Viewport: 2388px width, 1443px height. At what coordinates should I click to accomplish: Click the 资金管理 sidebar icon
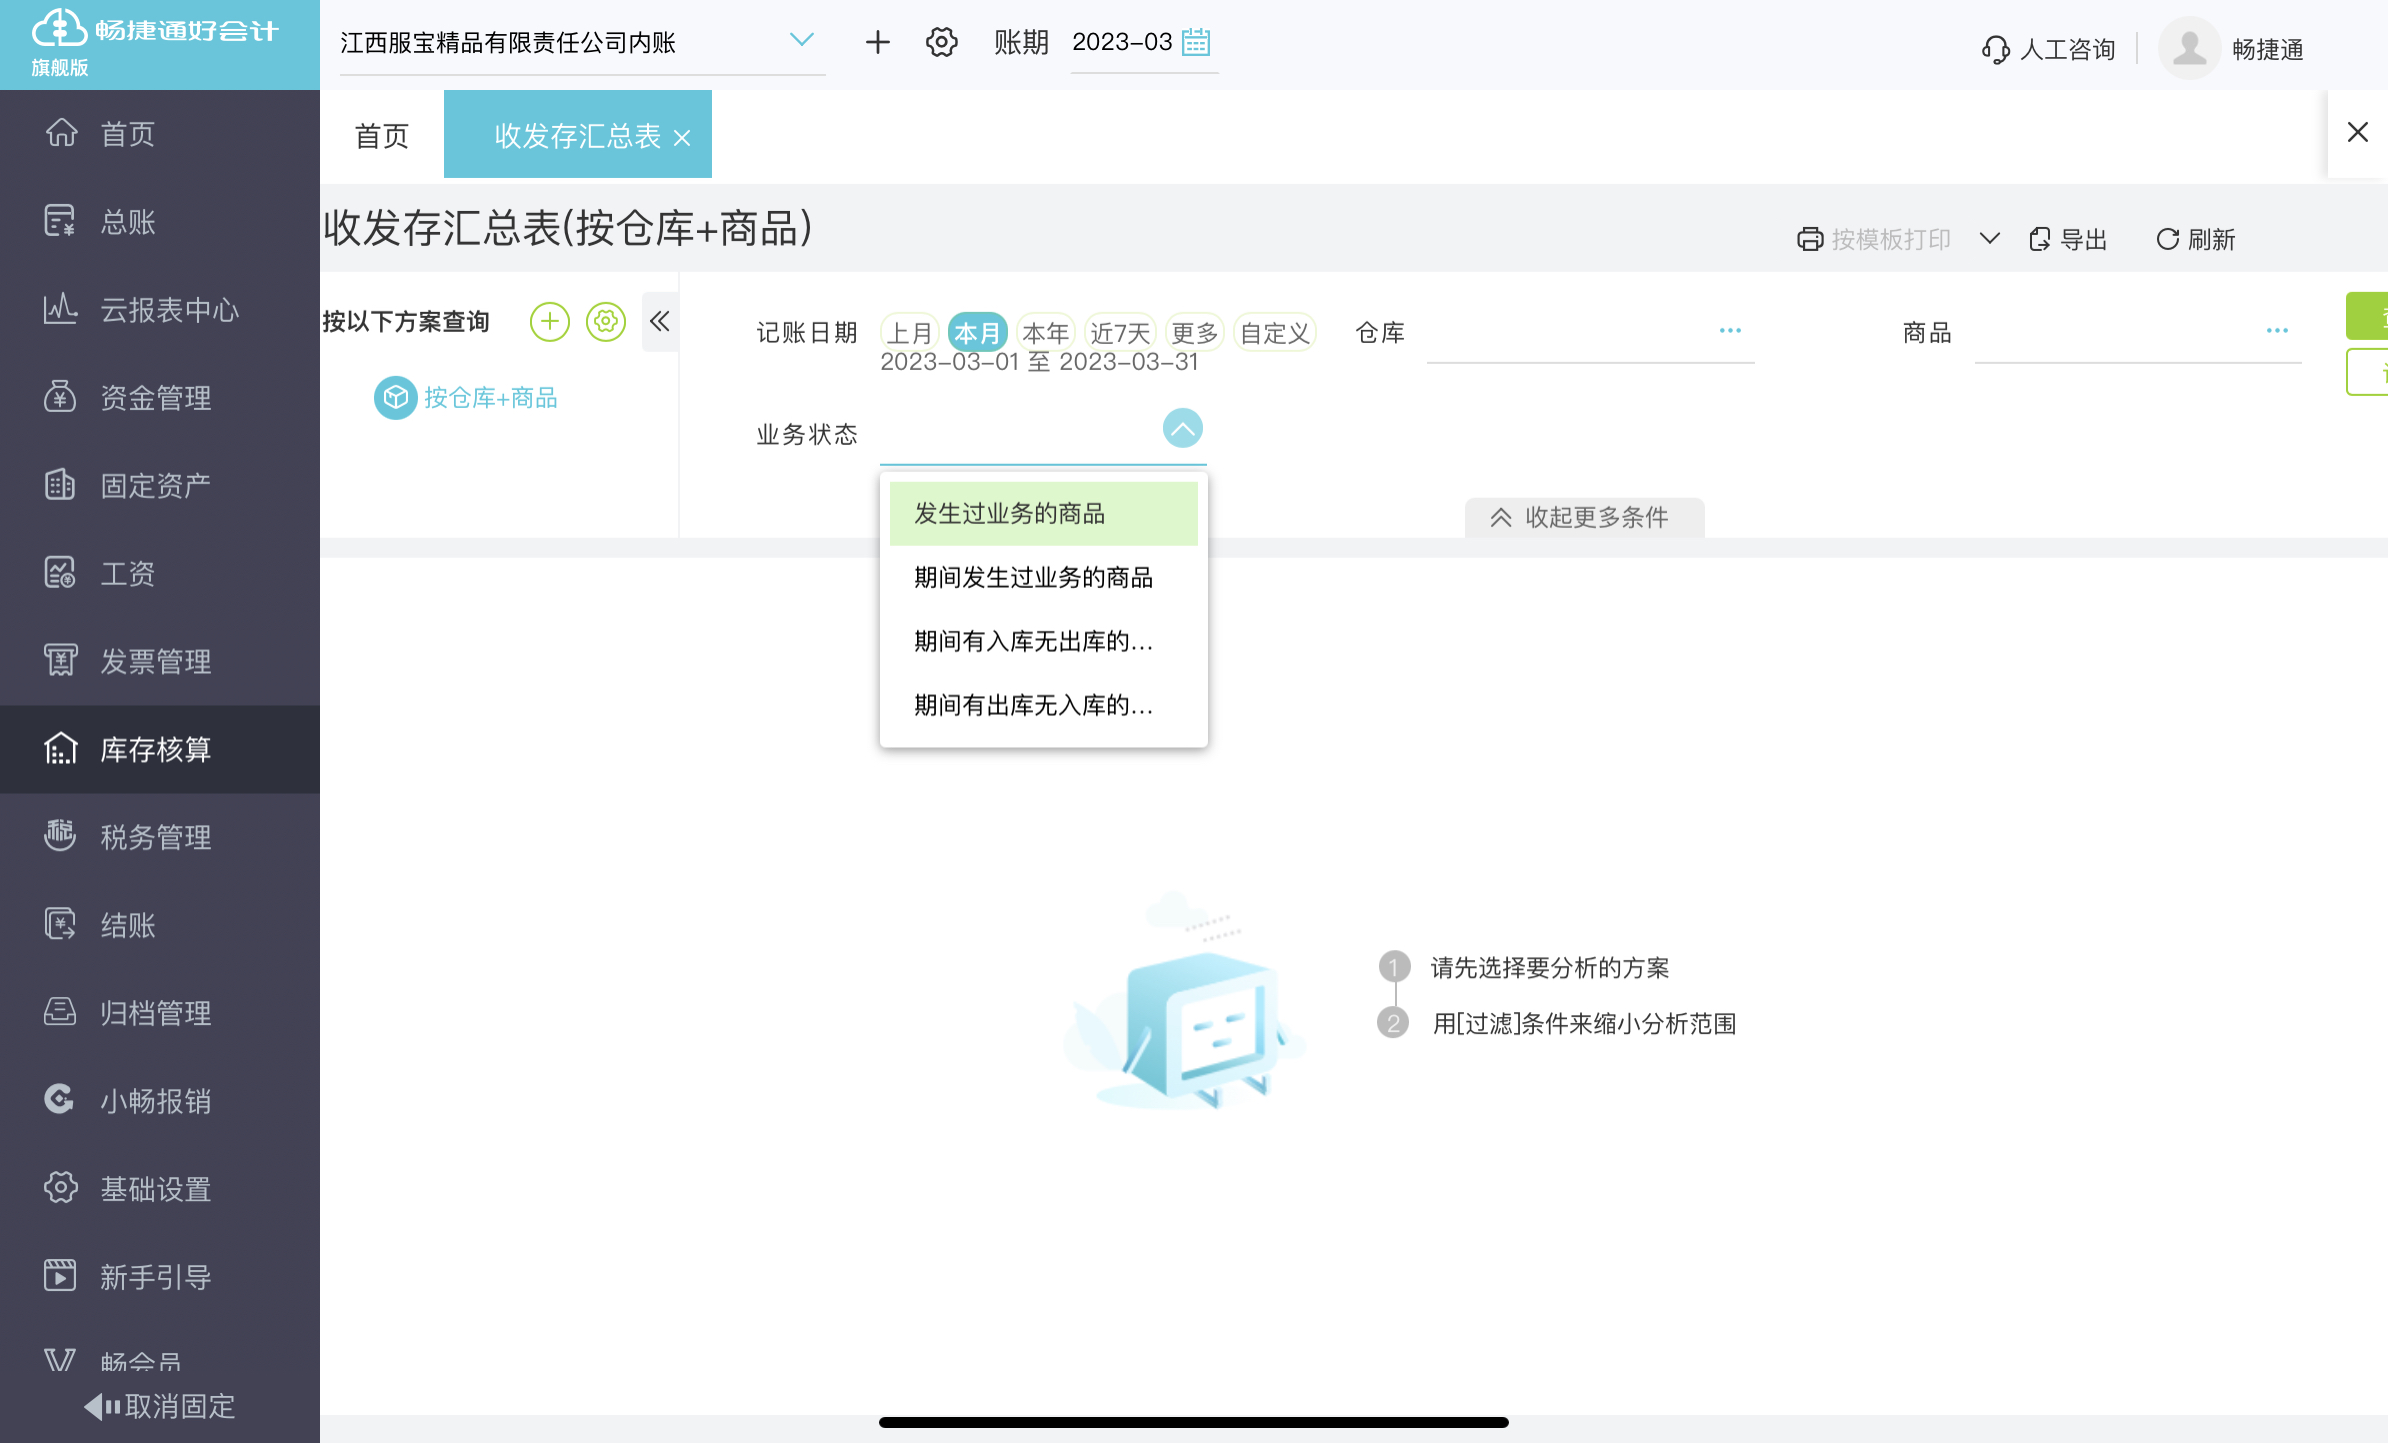(60, 397)
